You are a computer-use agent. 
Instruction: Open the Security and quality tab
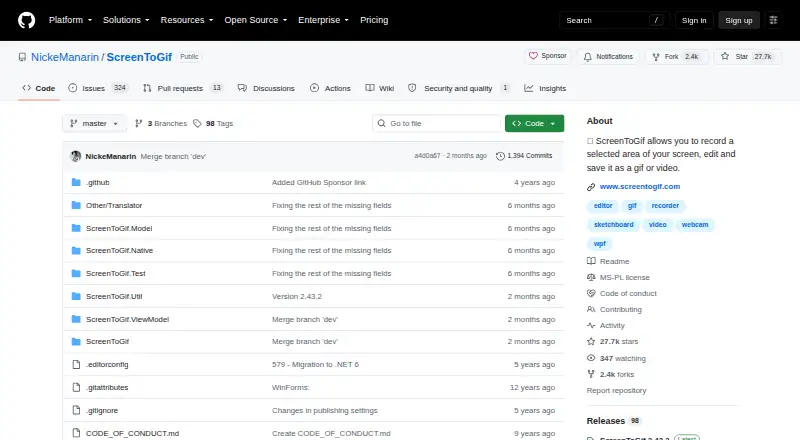[x=459, y=88]
